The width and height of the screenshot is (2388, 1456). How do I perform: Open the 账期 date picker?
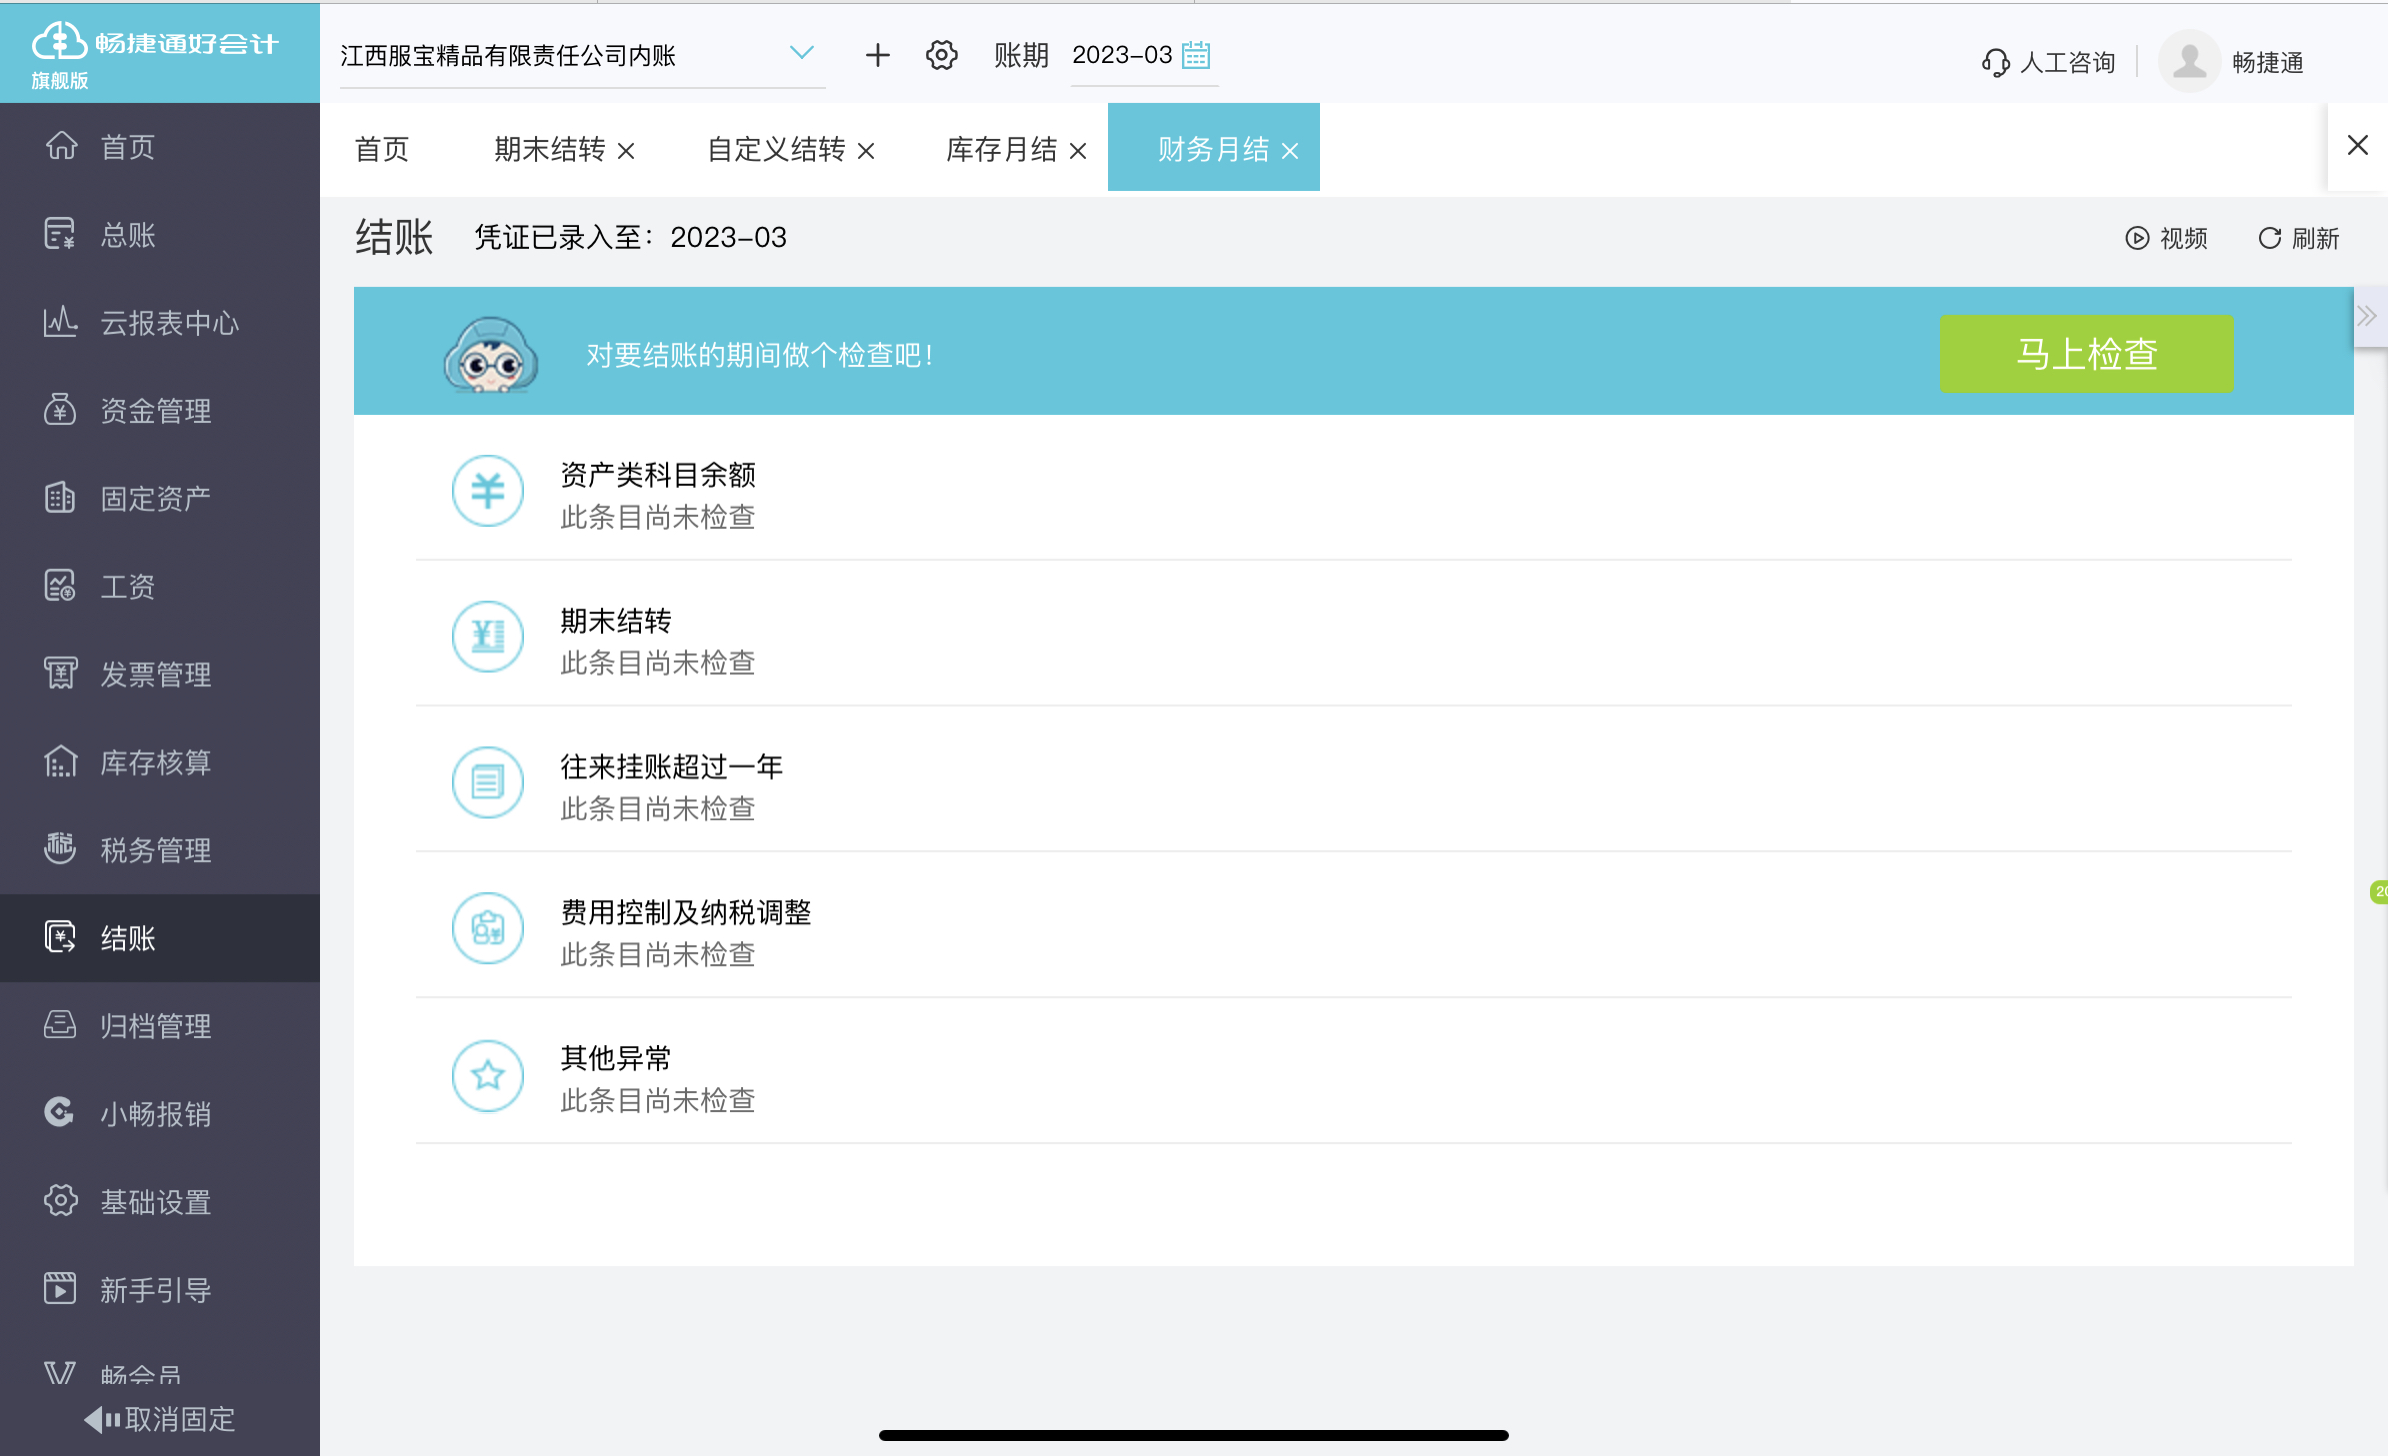click(1196, 55)
